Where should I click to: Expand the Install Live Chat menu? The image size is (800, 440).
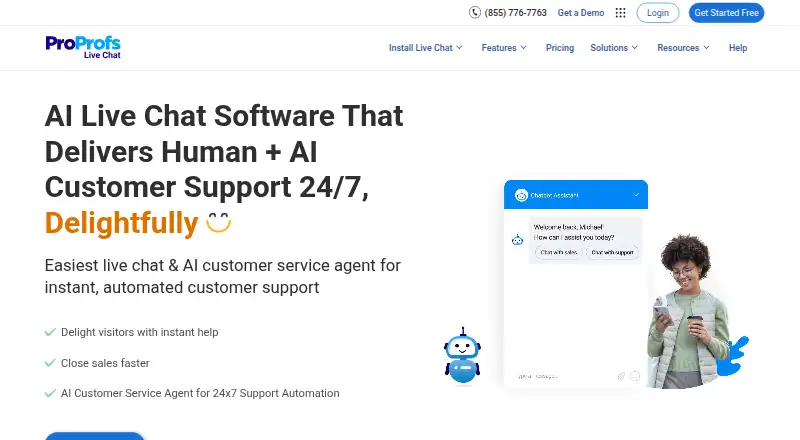coord(426,47)
